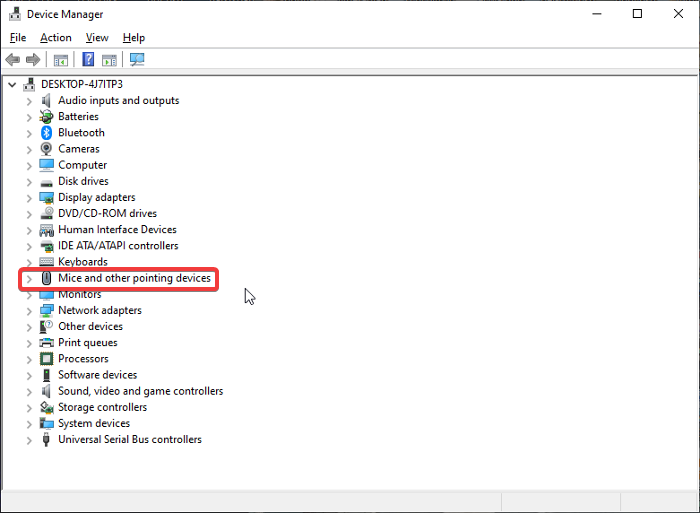The height and width of the screenshot is (513, 700).
Task: Expand Universal Serial Bus controllers
Action: (x=29, y=440)
